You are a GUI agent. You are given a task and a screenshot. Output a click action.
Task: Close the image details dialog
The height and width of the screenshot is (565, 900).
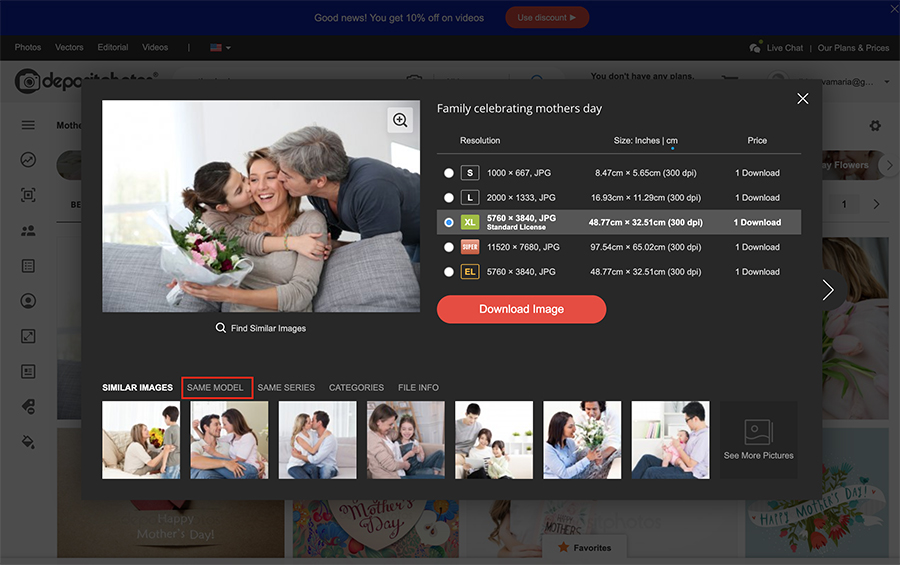pos(802,98)
